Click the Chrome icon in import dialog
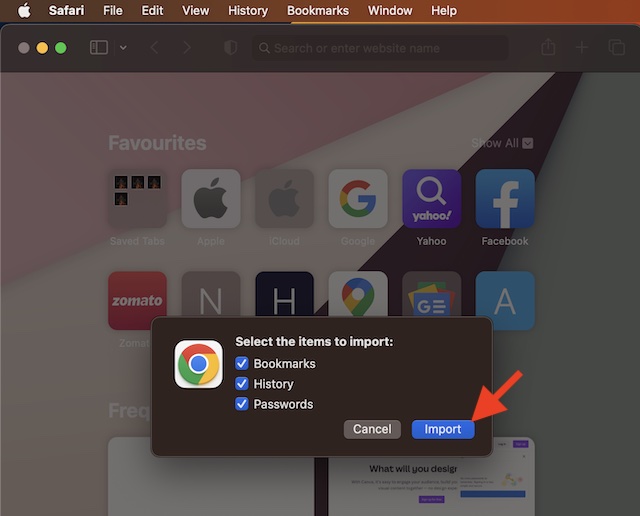This screenshot has height=516, width=640. [198, 364]
